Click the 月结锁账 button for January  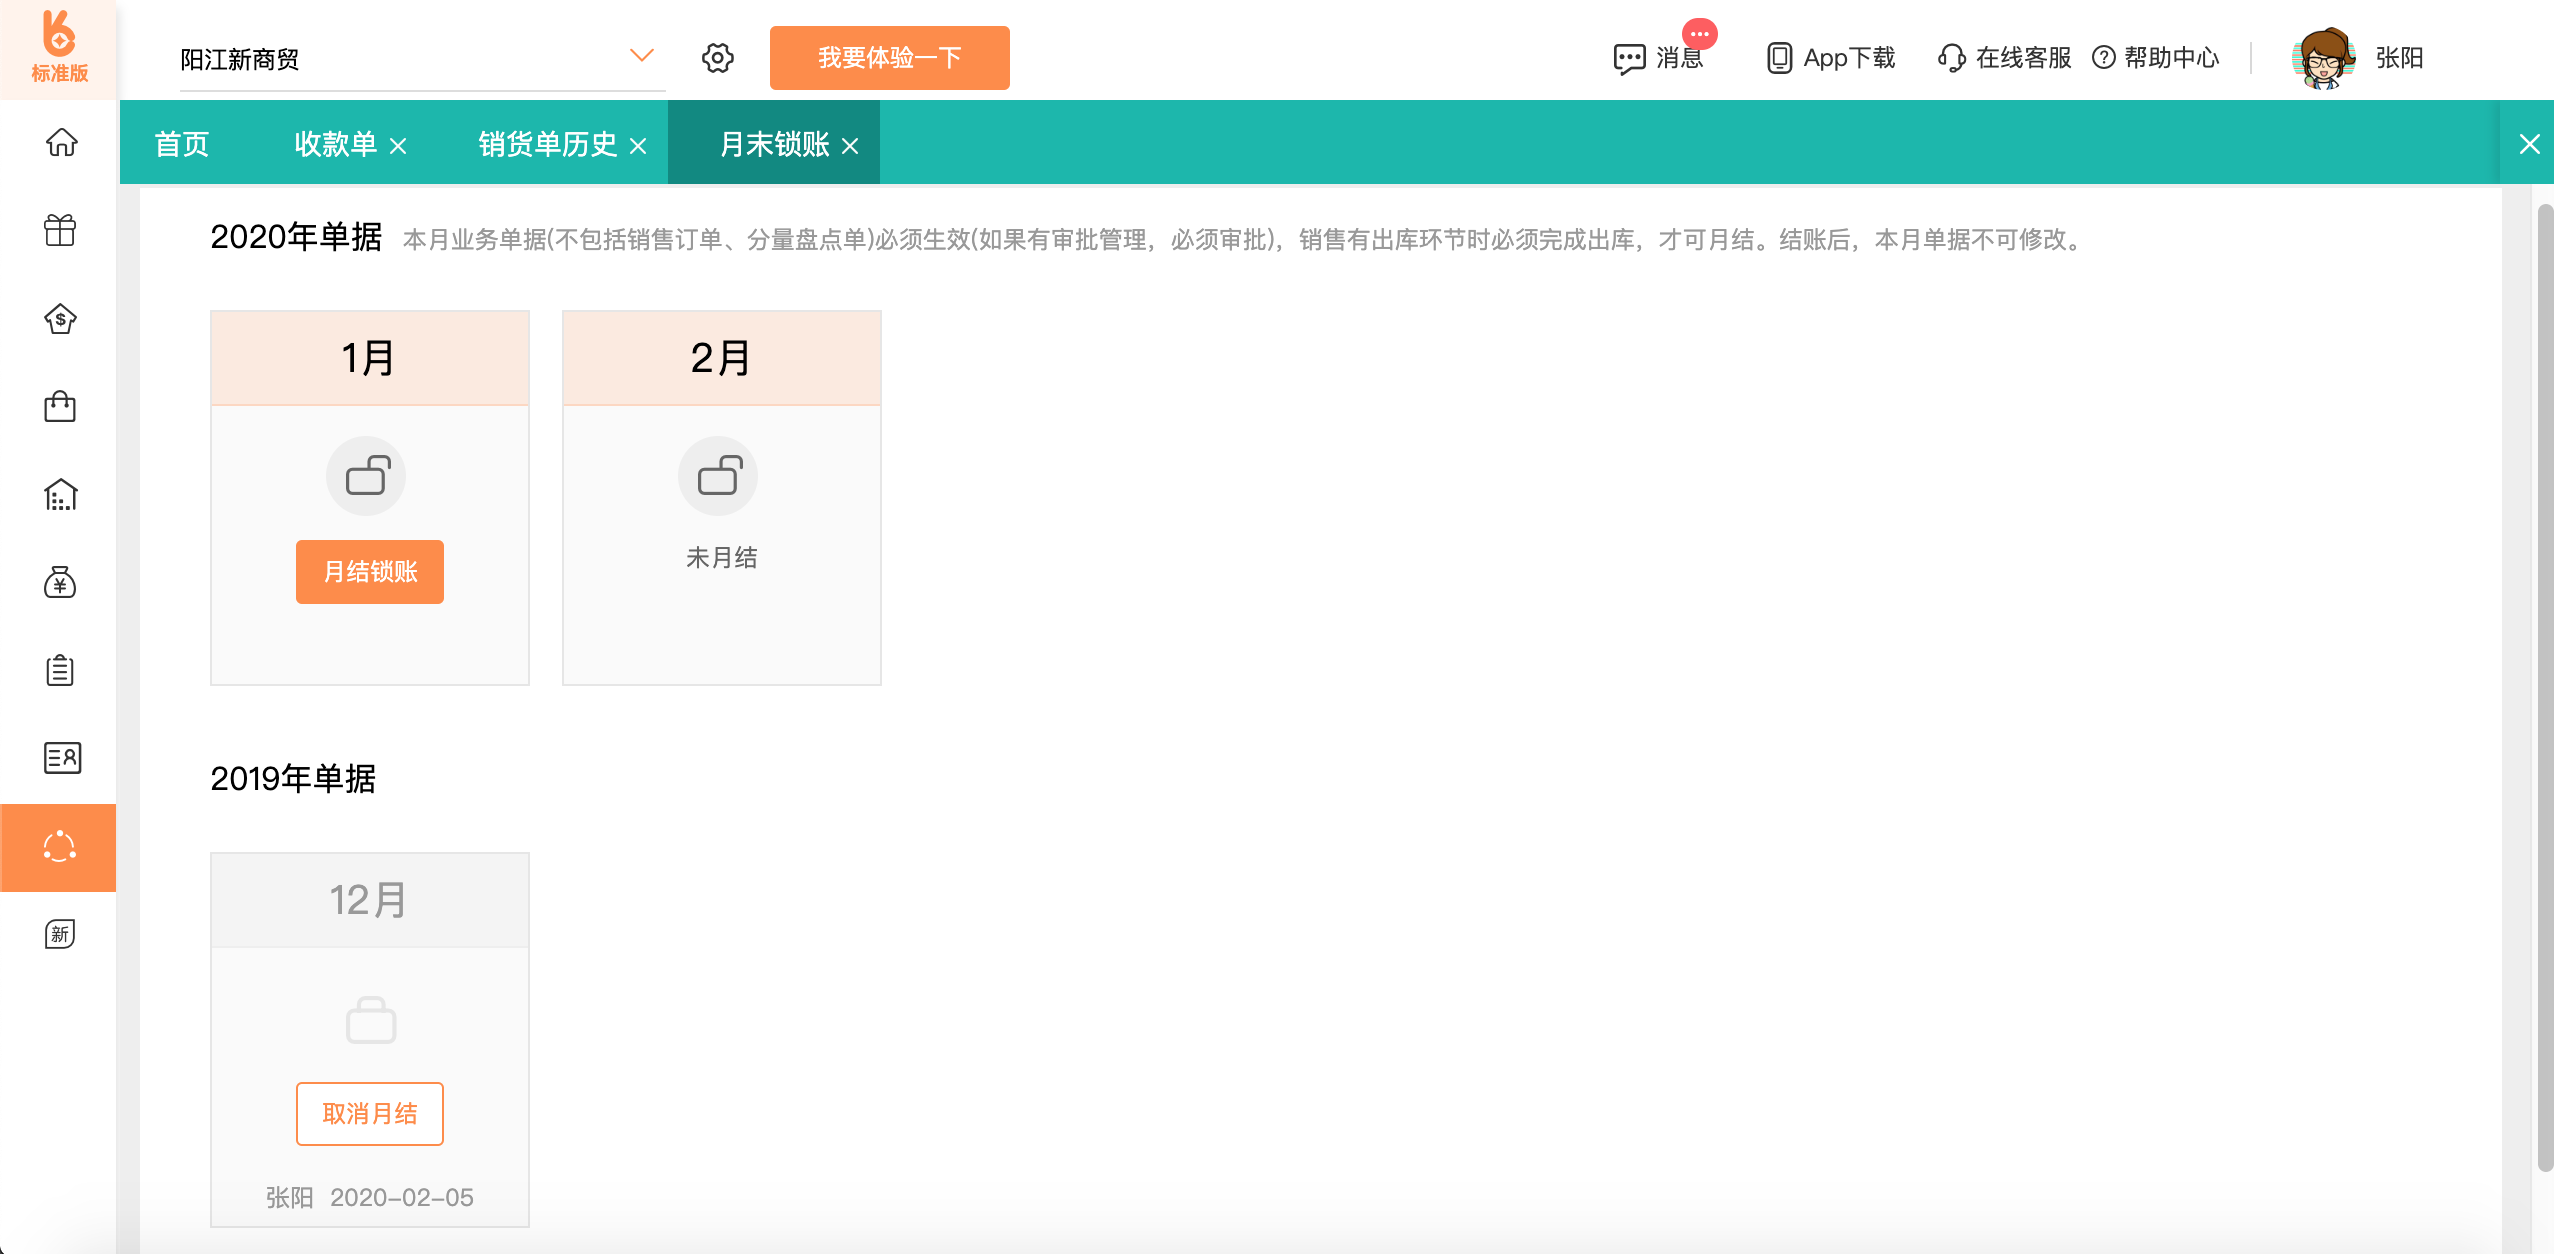pos(370,570)
